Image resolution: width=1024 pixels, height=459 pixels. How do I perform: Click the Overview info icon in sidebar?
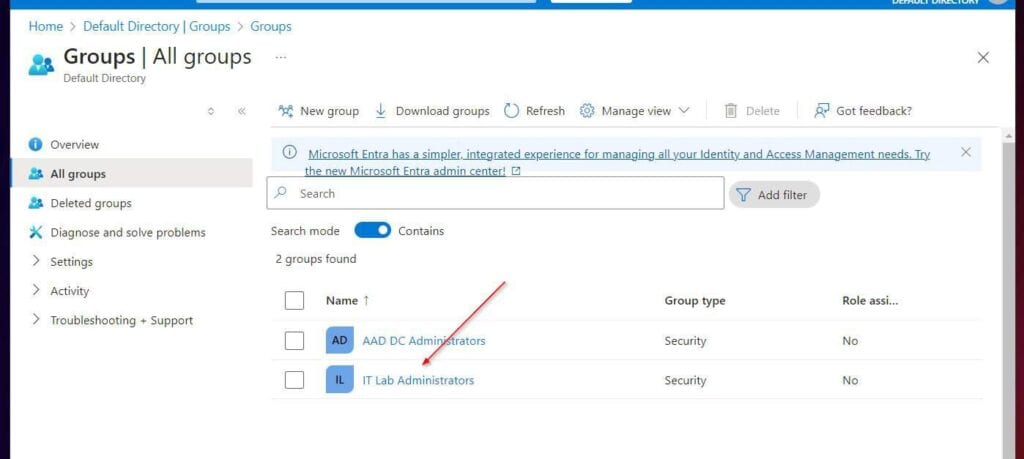coord(36,144)
